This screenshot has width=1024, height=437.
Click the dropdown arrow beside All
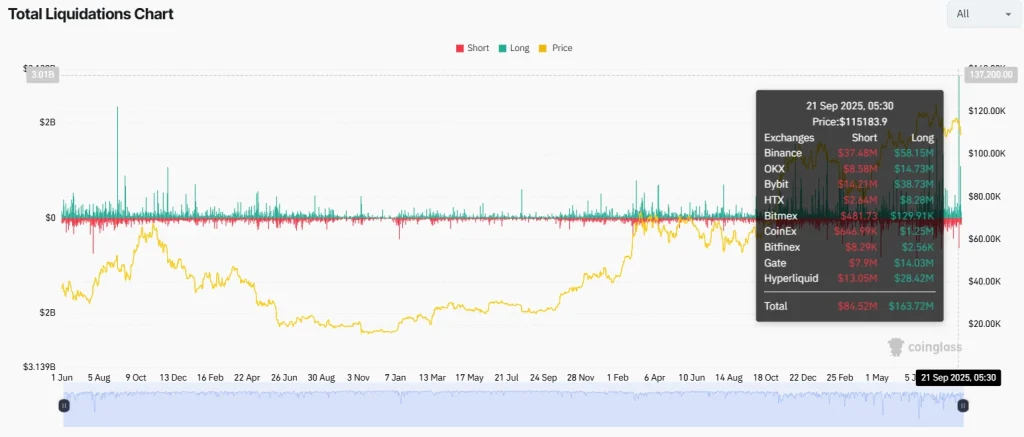tap(1006, 15)
